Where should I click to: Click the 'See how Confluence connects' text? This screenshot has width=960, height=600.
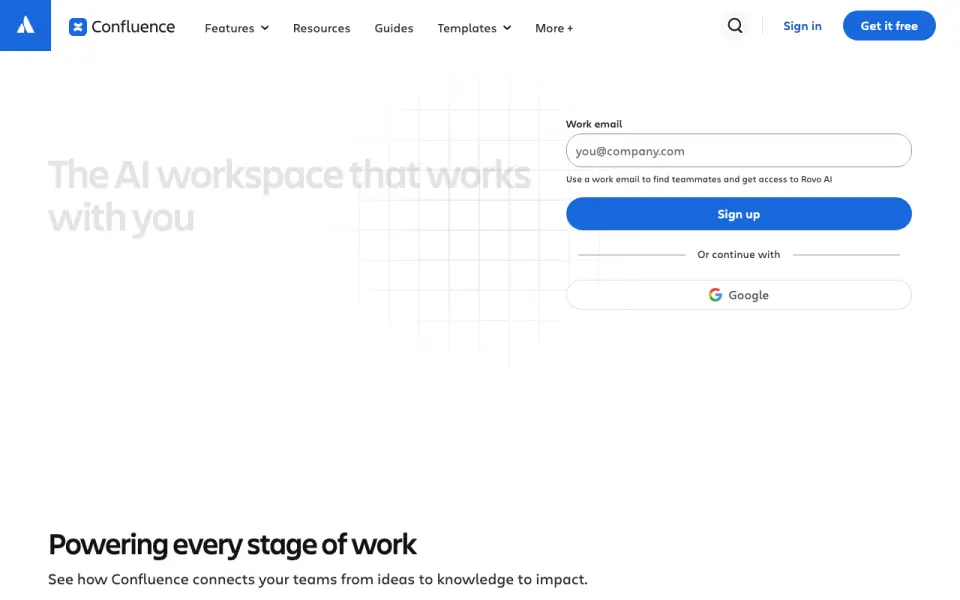318,579
